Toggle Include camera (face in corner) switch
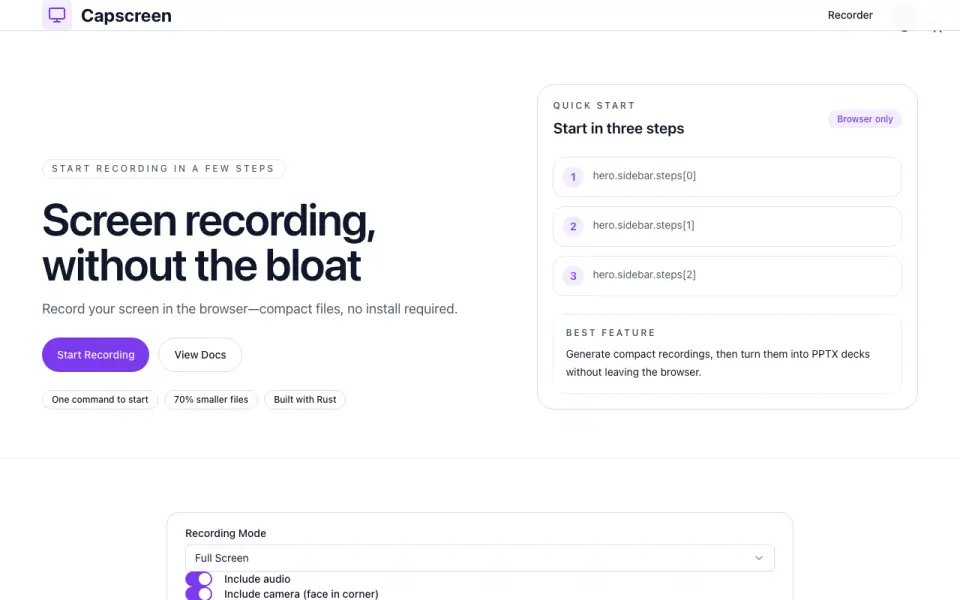960x600 pixels. pyautogui.click(x=199, y=594)
